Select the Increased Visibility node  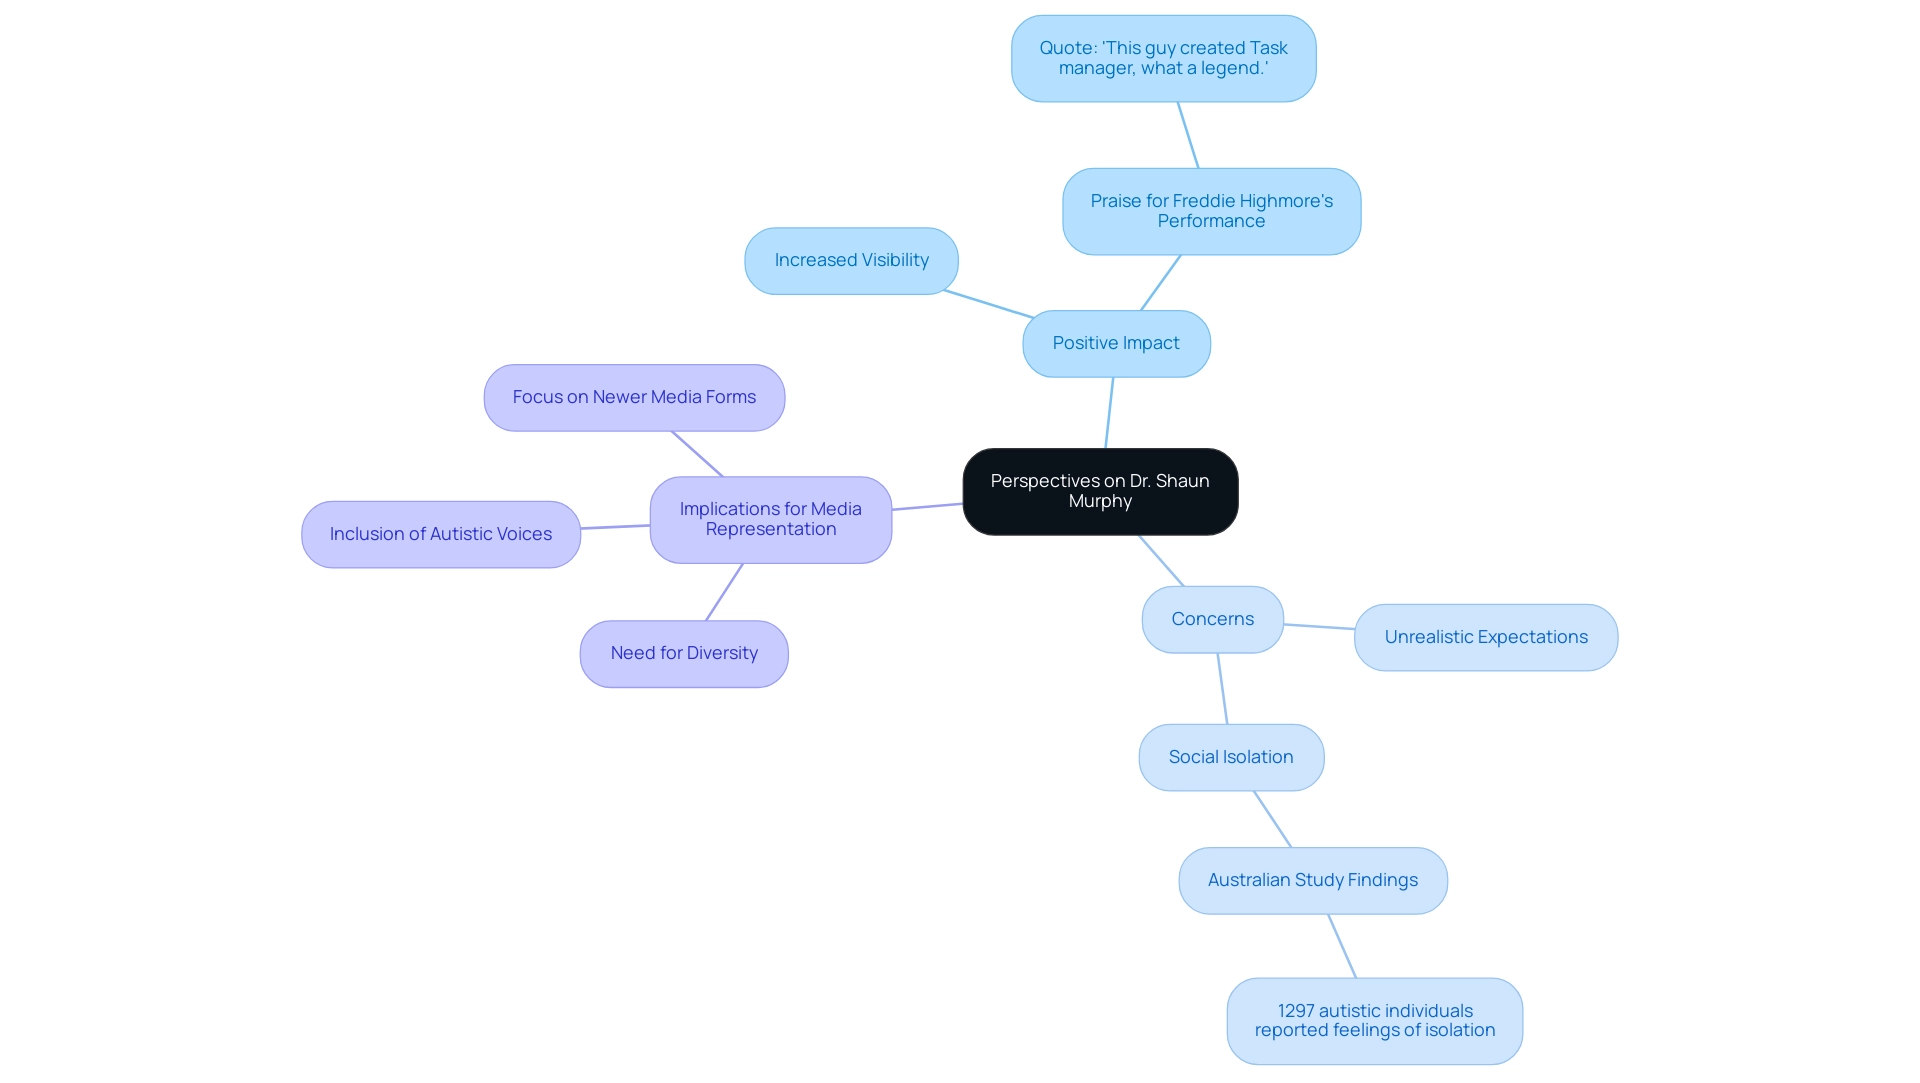point(851,260)
